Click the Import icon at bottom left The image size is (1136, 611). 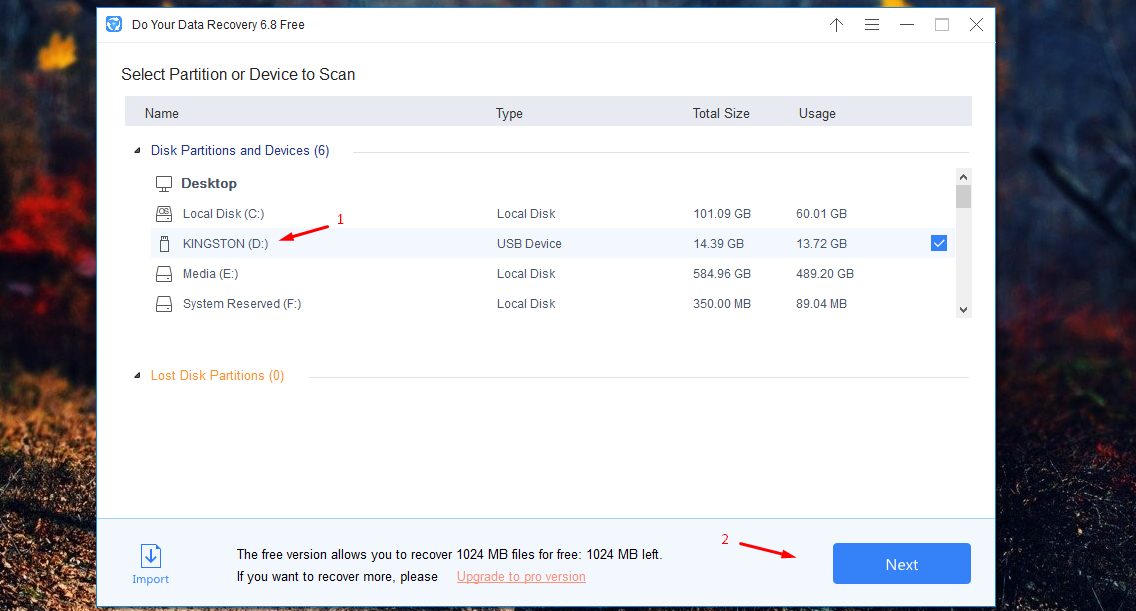151,557
